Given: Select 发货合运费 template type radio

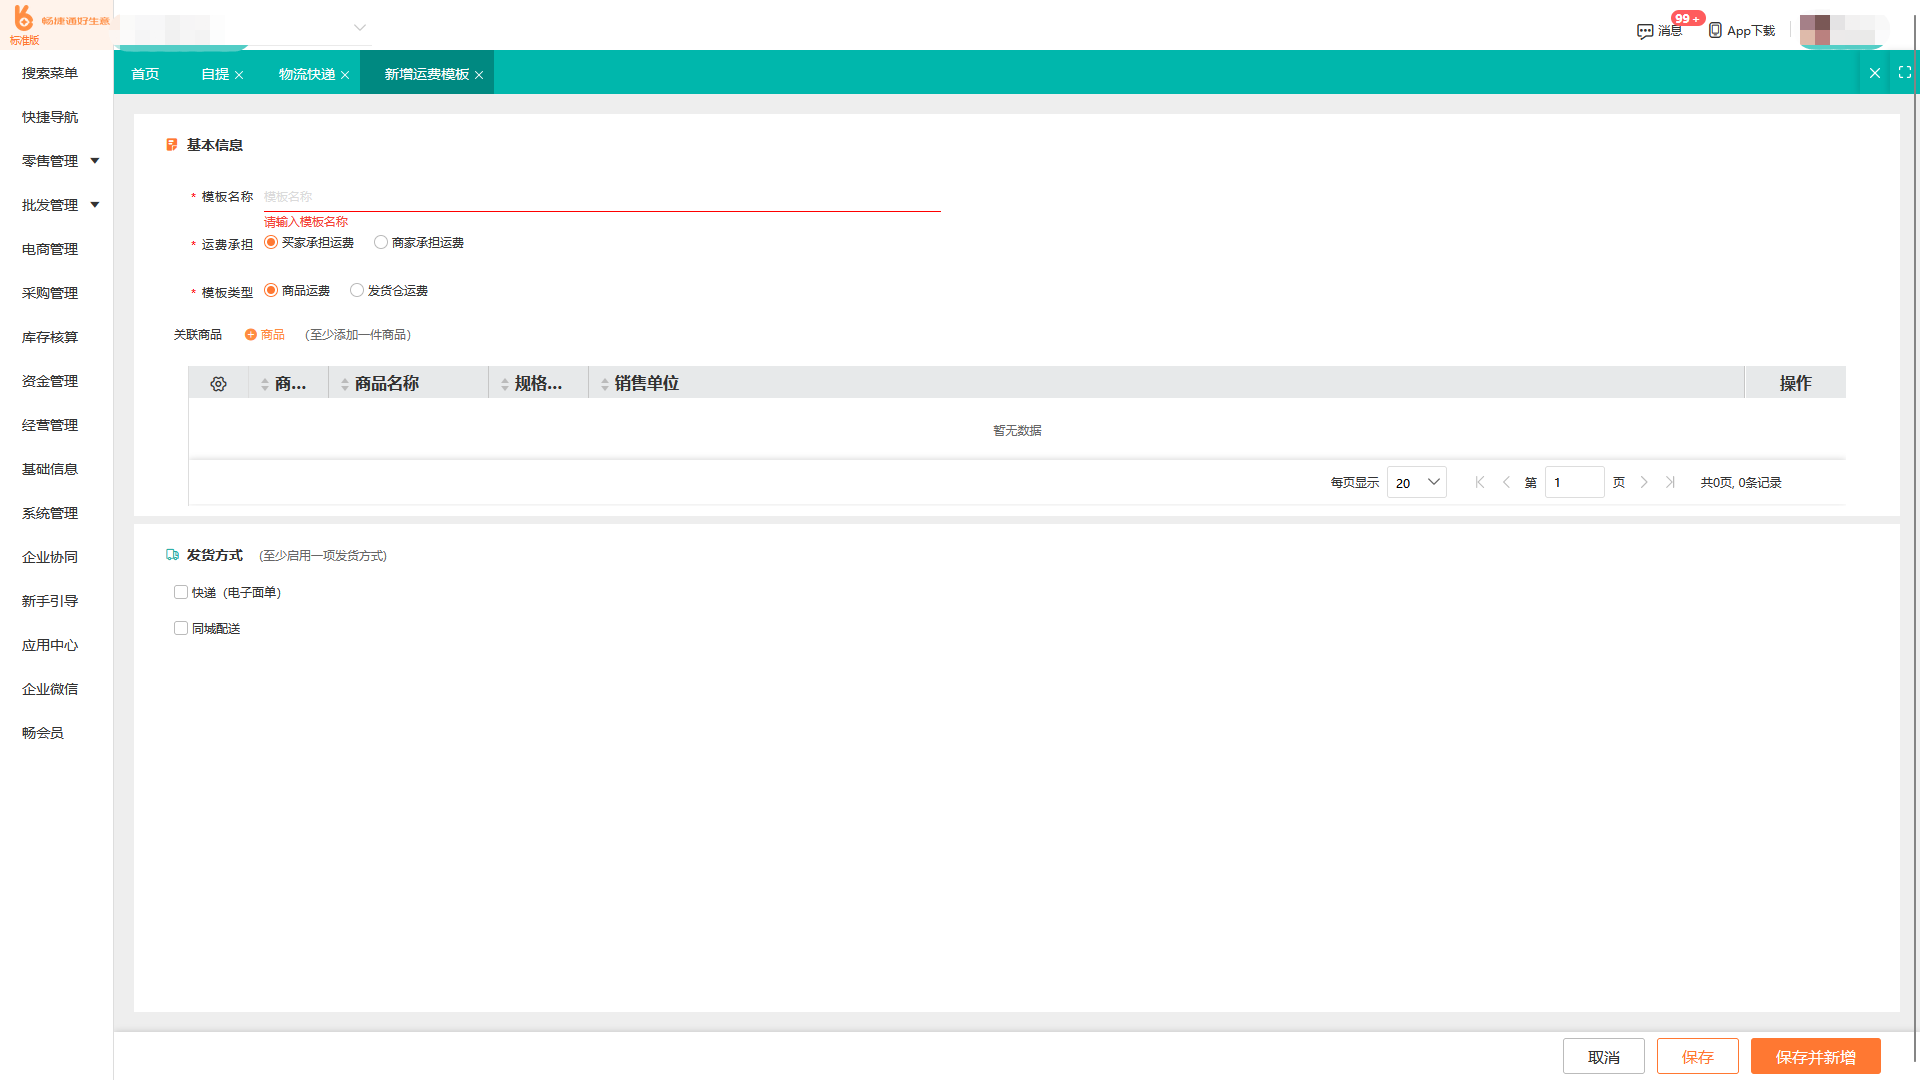Looking at the screenshot, I should pos(355,290).
